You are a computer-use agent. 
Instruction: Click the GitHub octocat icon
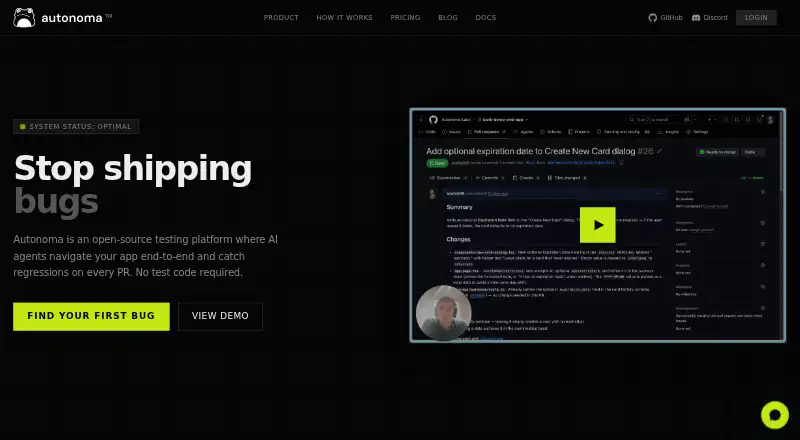[x=653, y=17]
